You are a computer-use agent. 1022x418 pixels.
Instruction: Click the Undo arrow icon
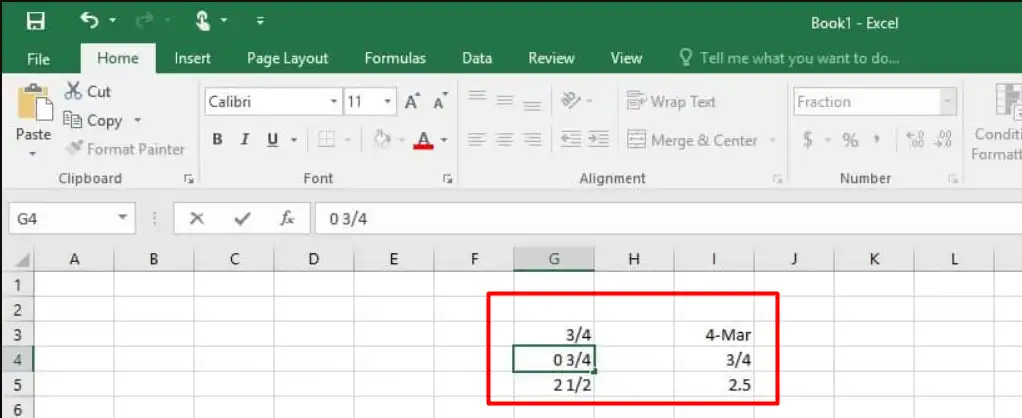pos(90,21)
